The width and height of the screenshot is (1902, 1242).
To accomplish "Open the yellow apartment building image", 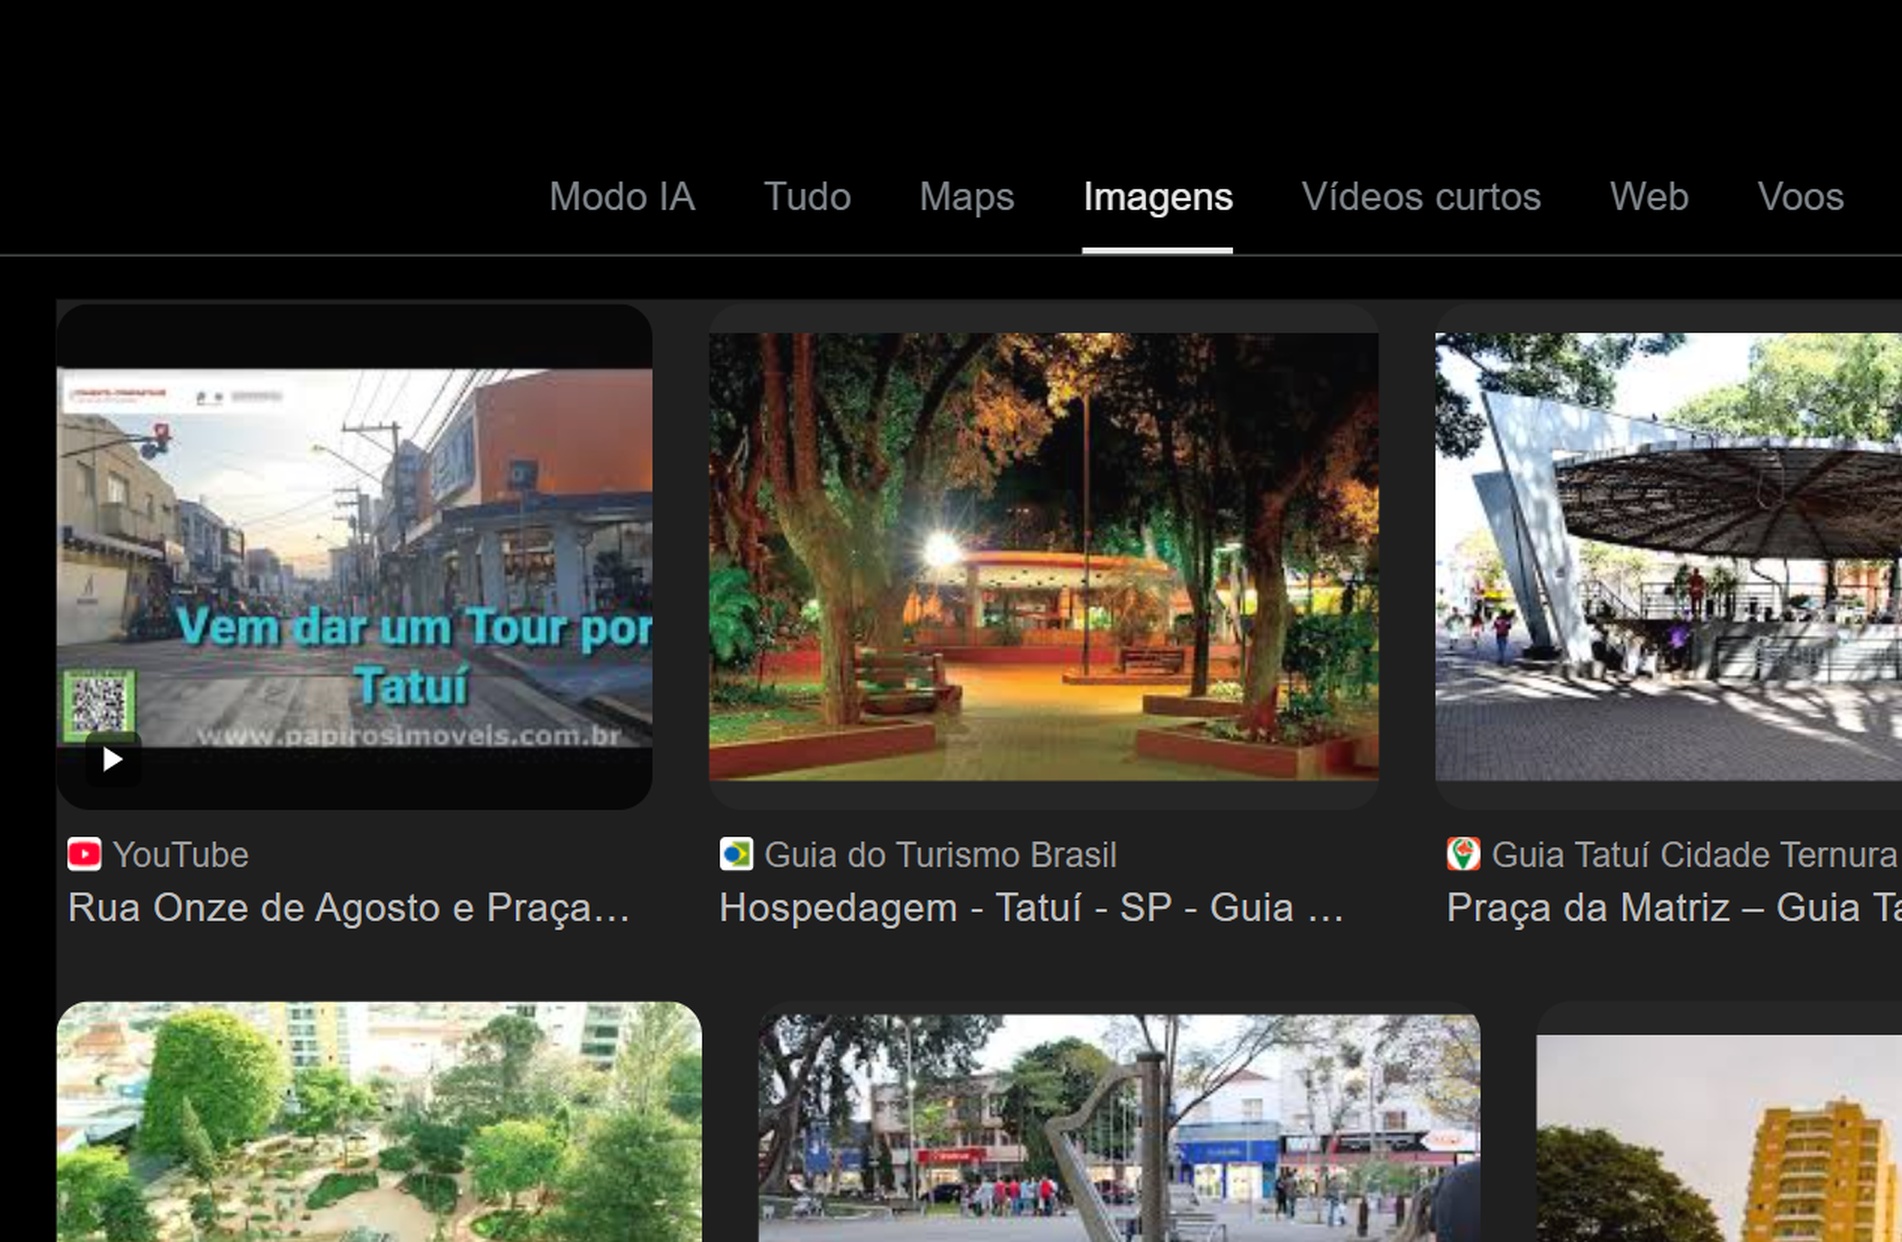I will (1718, 1138).
